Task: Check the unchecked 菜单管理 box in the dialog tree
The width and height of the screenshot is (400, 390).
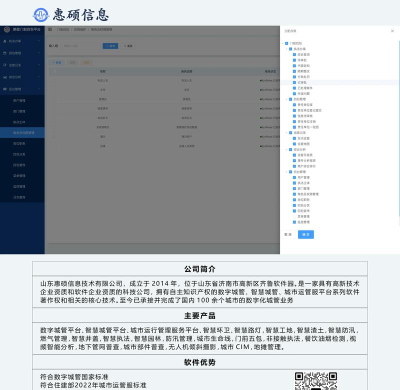Action: 294,216
